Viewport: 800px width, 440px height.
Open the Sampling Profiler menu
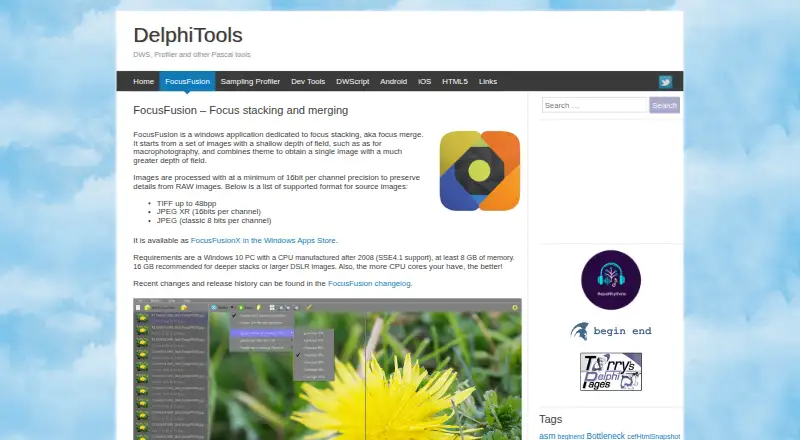click(x=250, y=81)
